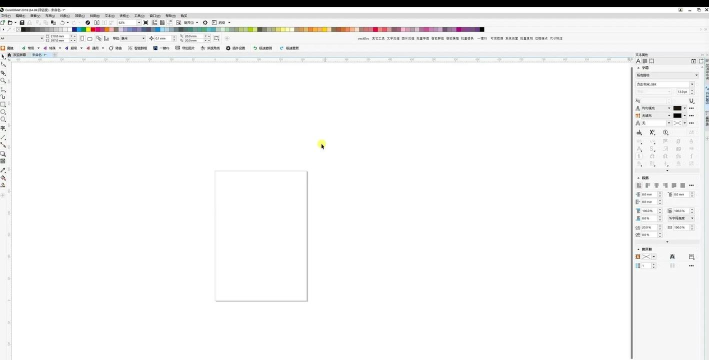Open the page size dropdown in property bar
The width and height of the screenshot is (709, 360).
(x=42, y=38)
